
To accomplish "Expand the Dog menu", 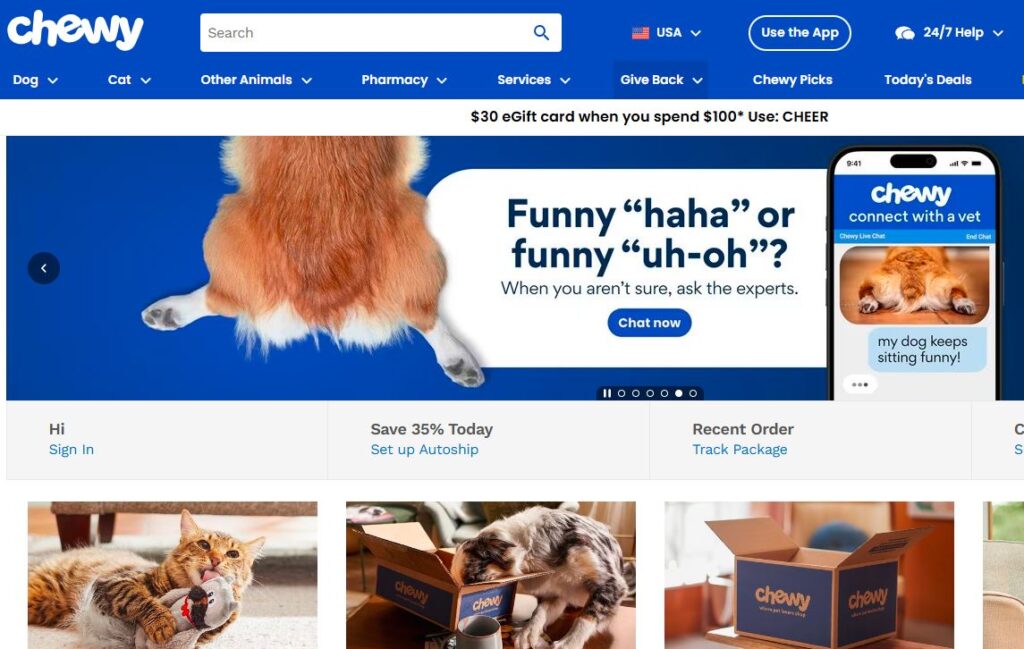I will [x=35, y=80].
